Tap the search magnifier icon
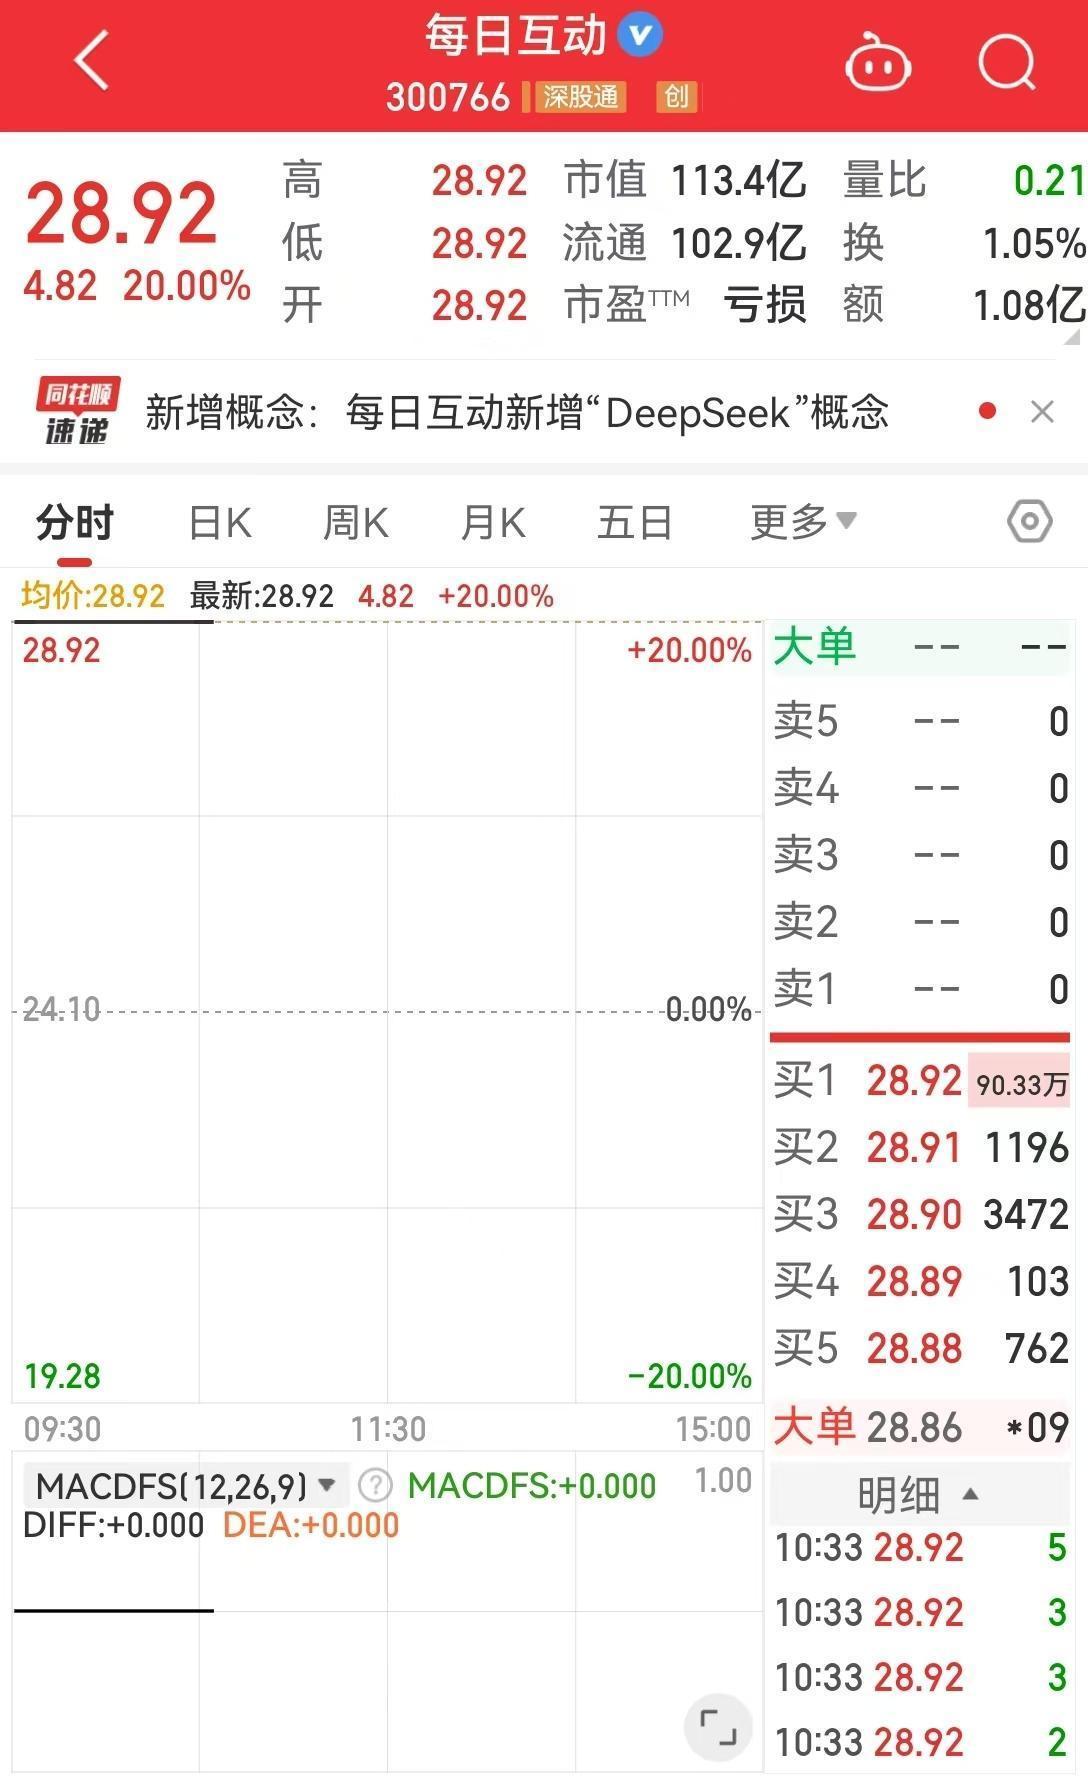 click(1006, 64)
